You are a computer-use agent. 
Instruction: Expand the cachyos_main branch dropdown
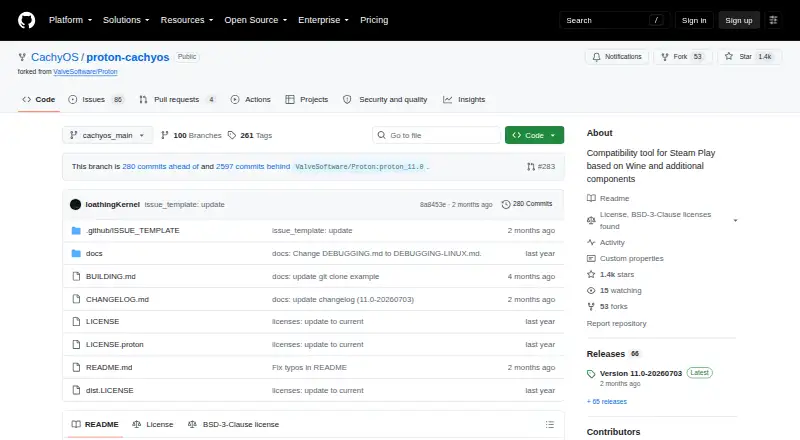coord(108,135)
